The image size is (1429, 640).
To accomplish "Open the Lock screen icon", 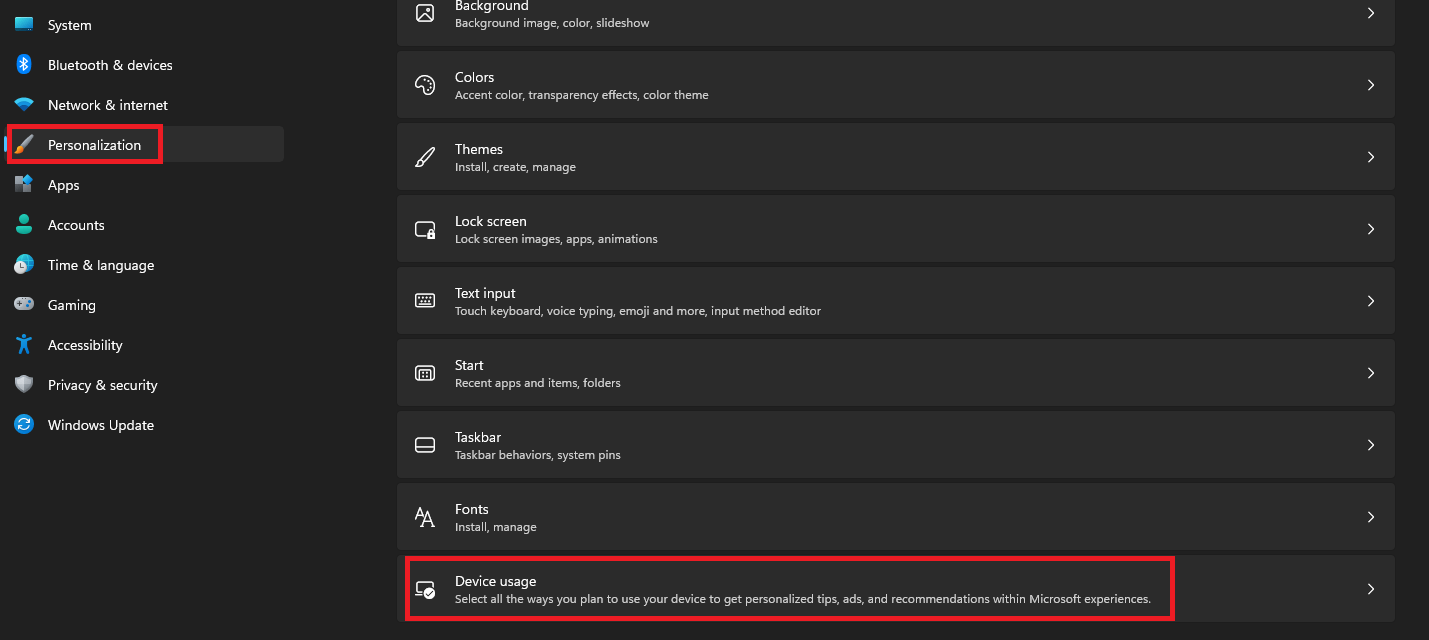I will [x=425, y=228].
